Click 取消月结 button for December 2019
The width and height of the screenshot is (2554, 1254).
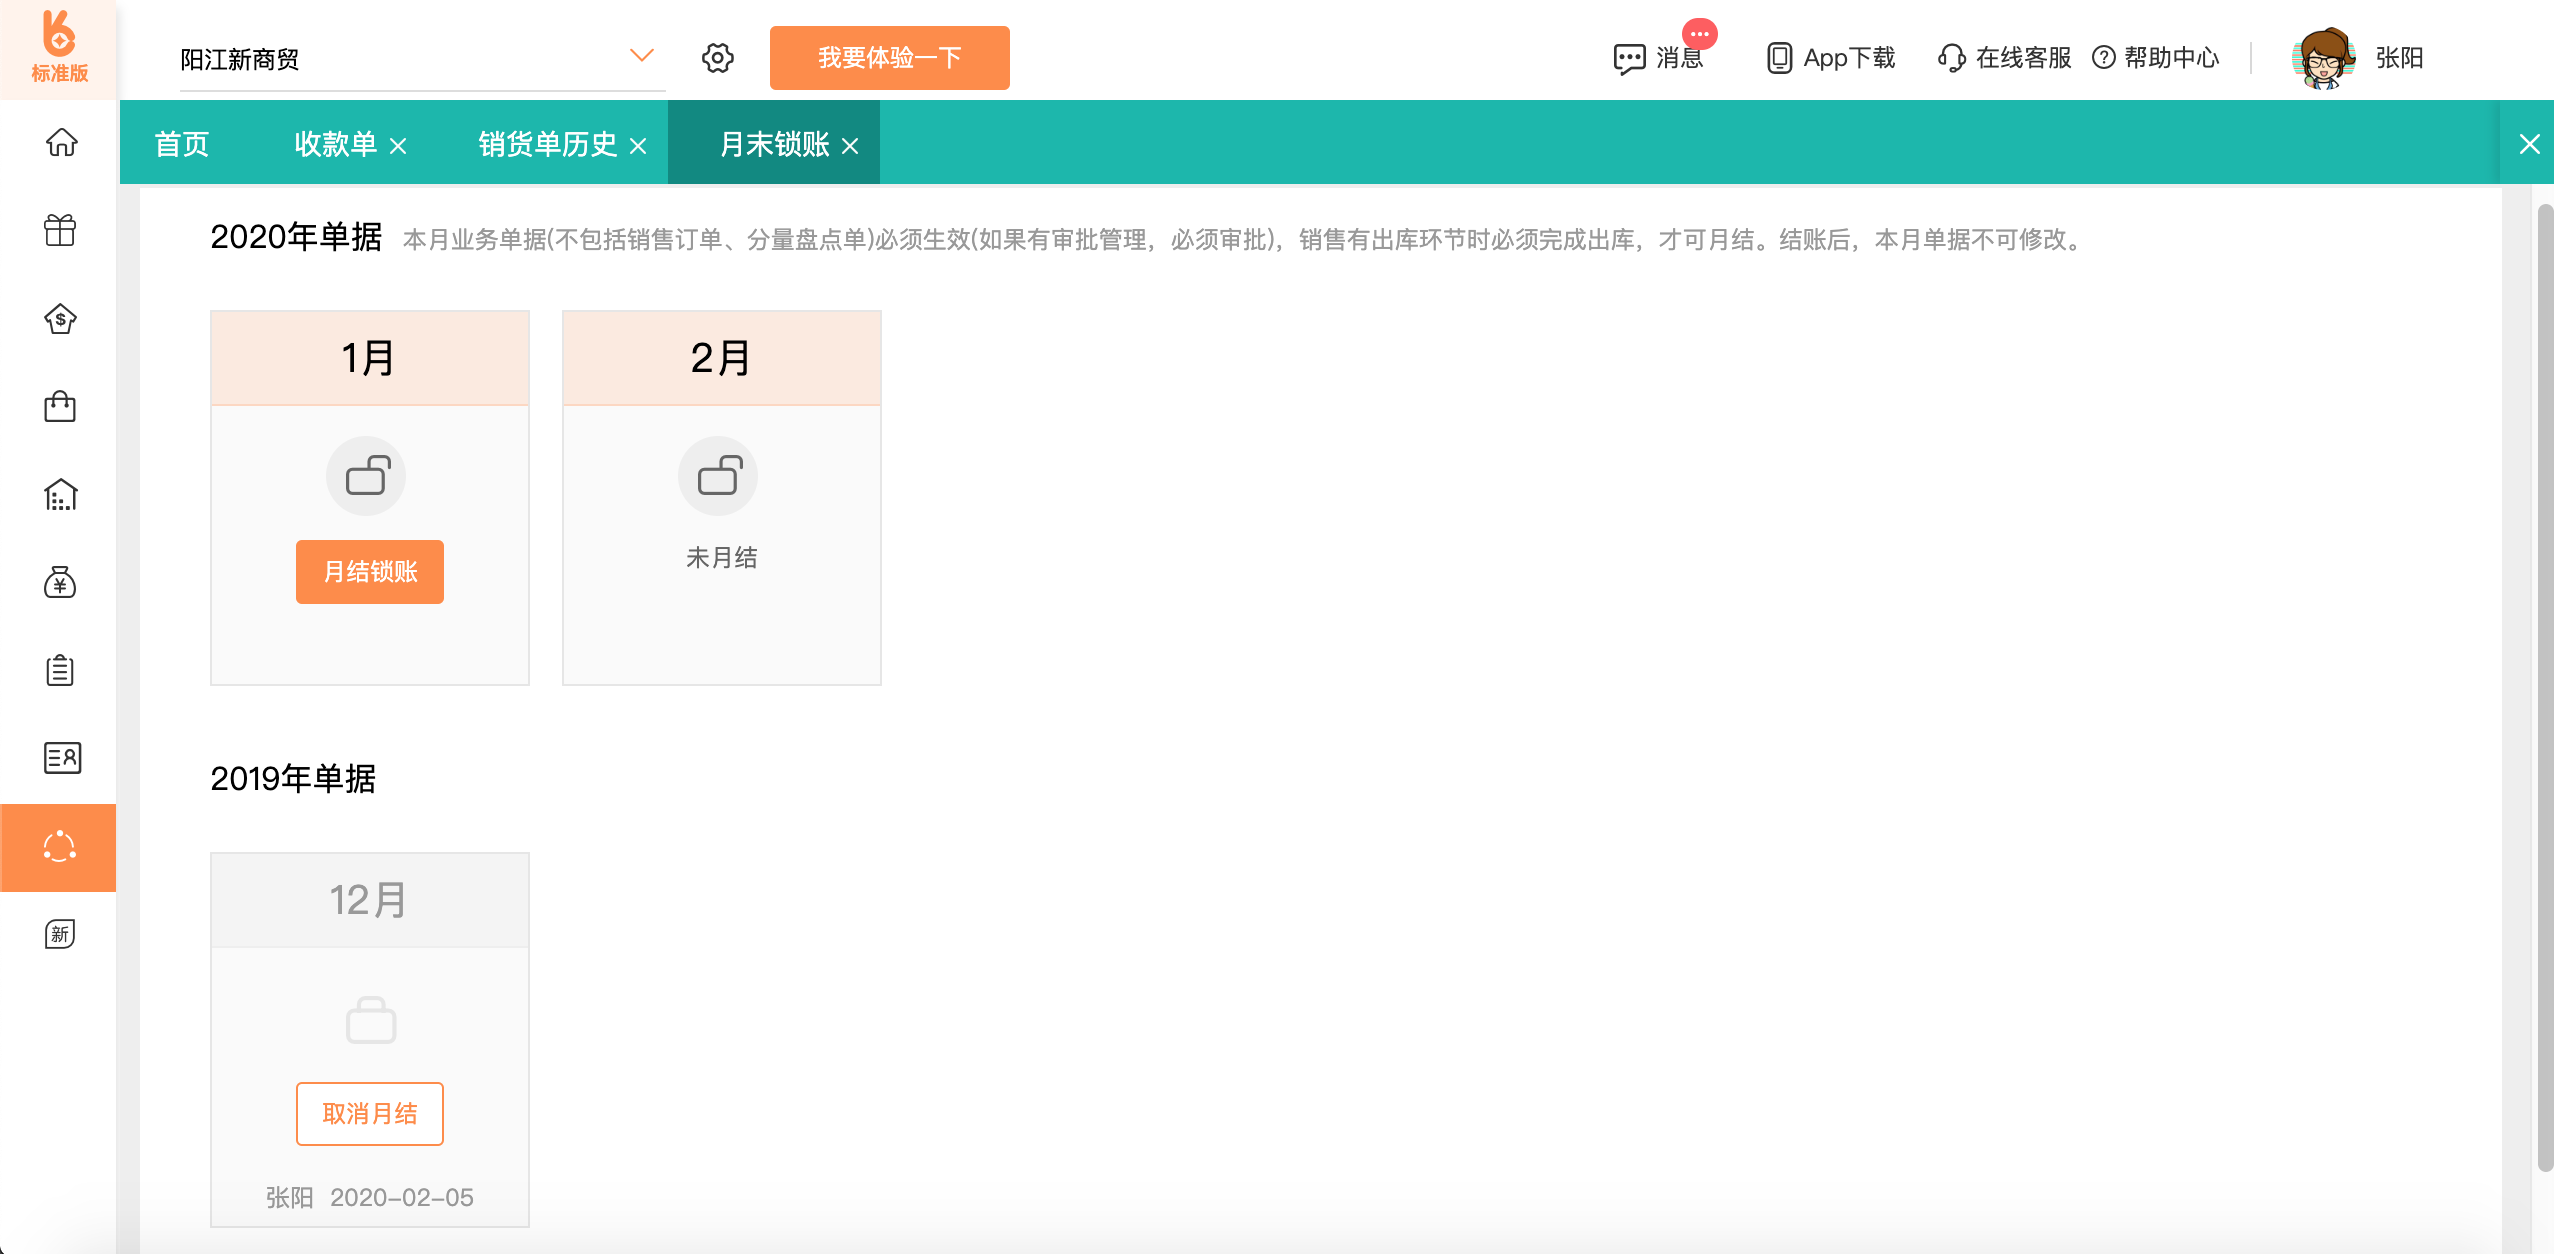point(371,1114)
